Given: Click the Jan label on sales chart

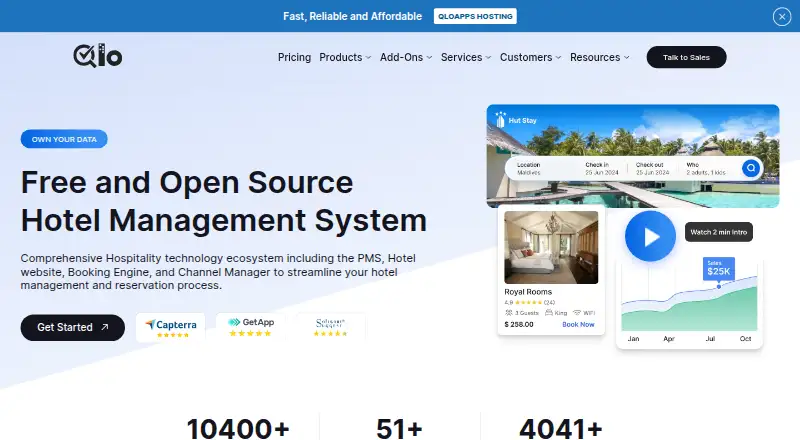Looking at the screenshot, I should 633,339.
